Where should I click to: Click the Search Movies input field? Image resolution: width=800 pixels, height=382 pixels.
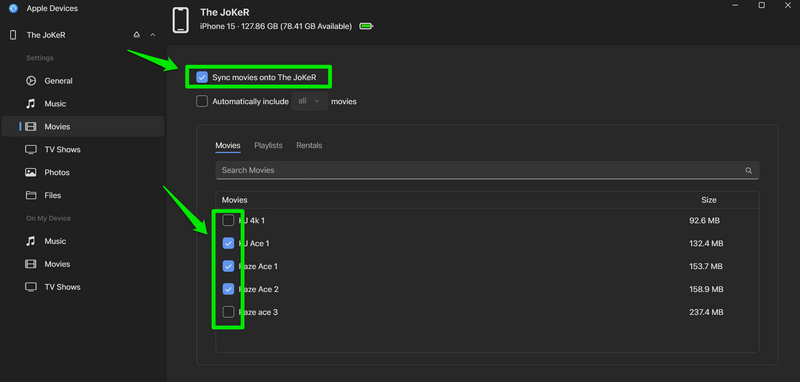[x=487, y=170]
